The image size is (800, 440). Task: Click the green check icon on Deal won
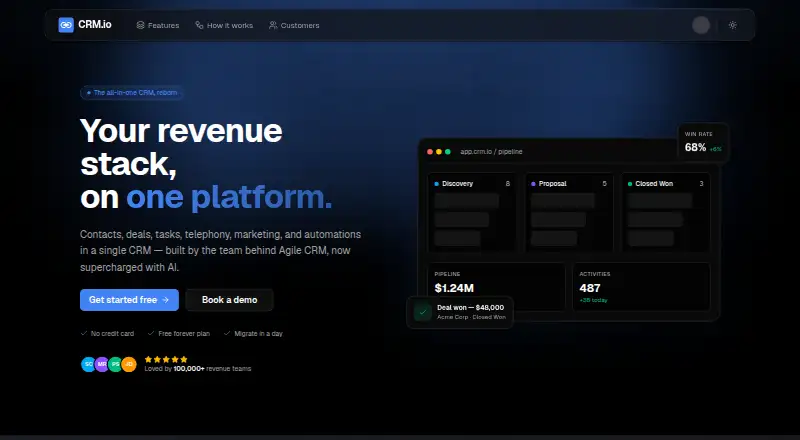tap(422, 312)
